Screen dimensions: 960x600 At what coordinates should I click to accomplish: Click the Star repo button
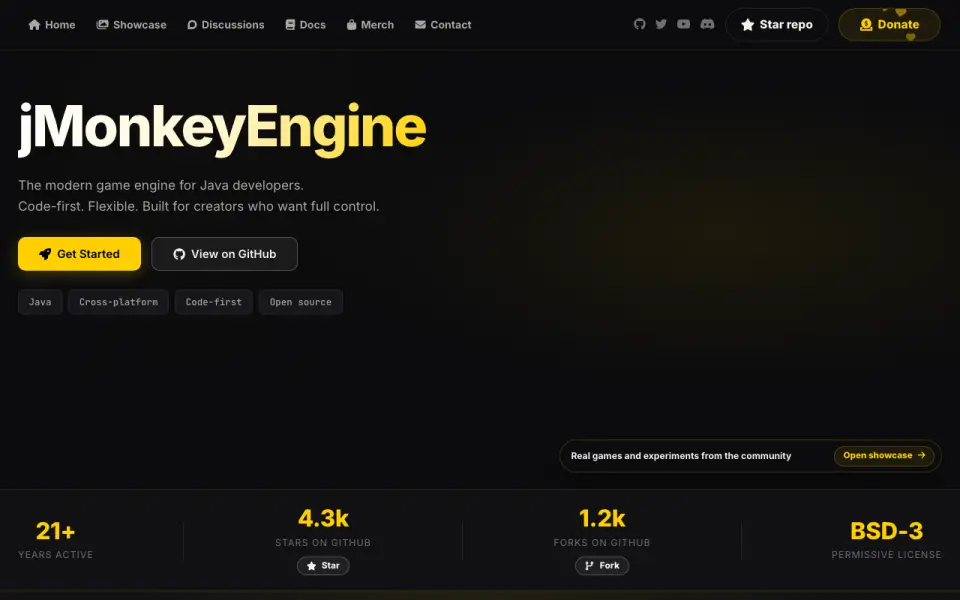click(x=776, y=24)
